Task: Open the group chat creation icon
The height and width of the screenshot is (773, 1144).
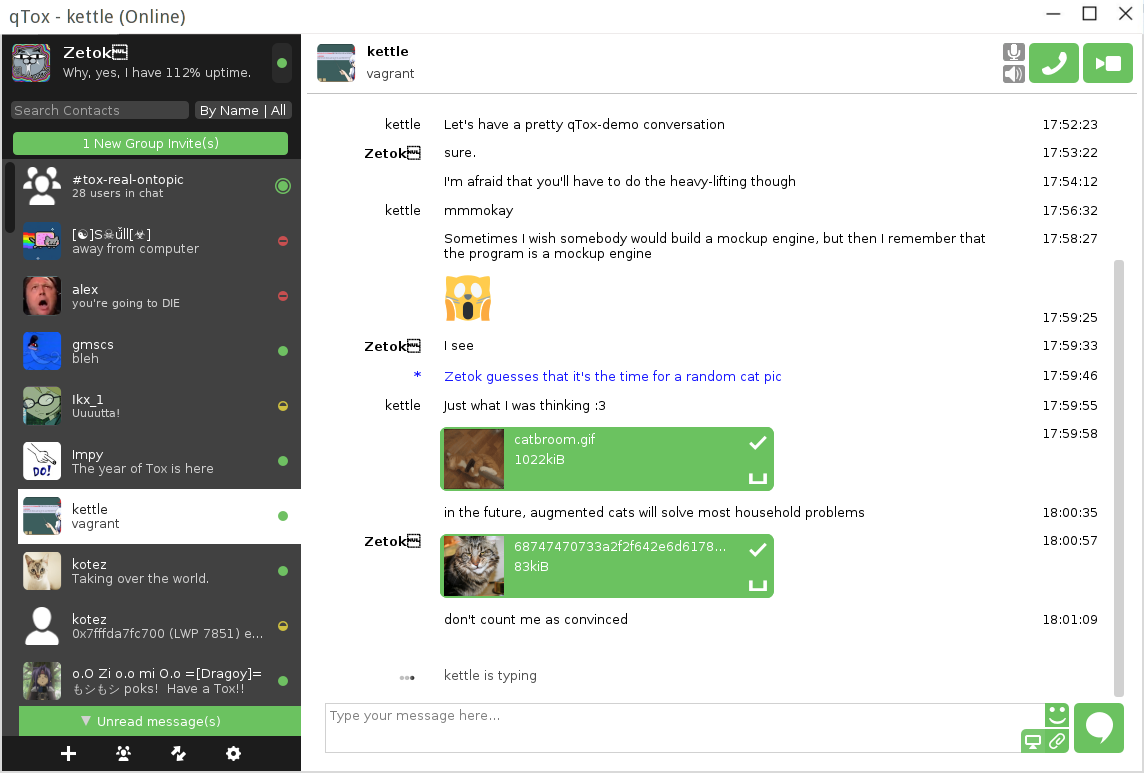Action: click(x=122, y=753)
